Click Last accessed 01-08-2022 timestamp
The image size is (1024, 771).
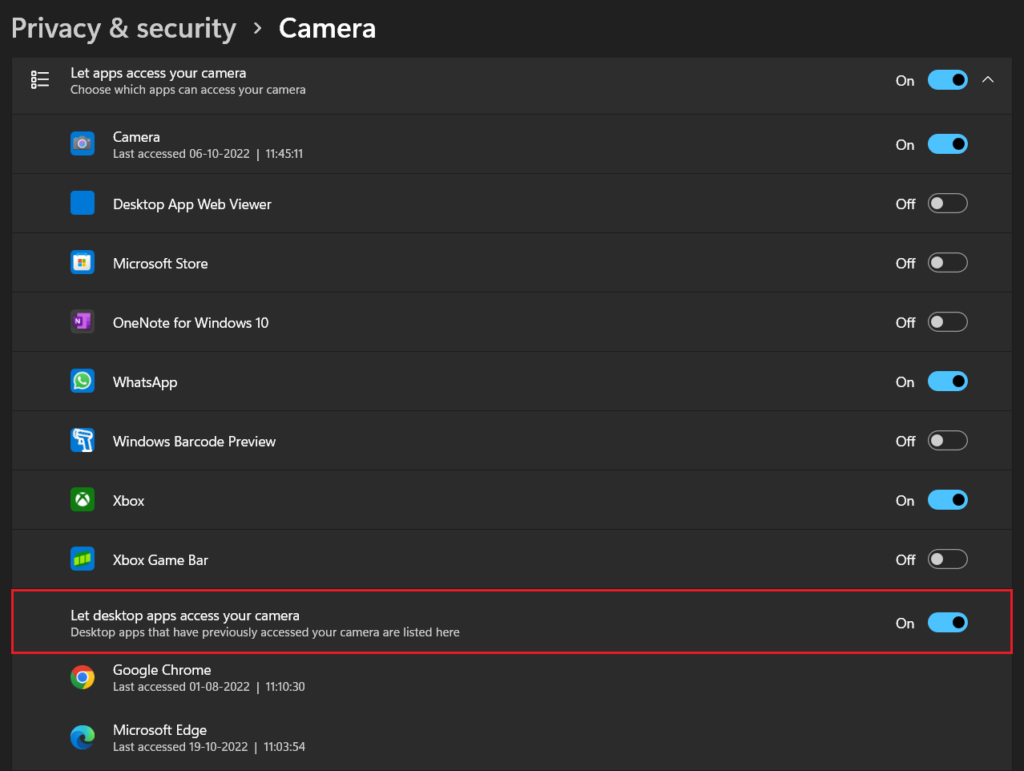209,687
